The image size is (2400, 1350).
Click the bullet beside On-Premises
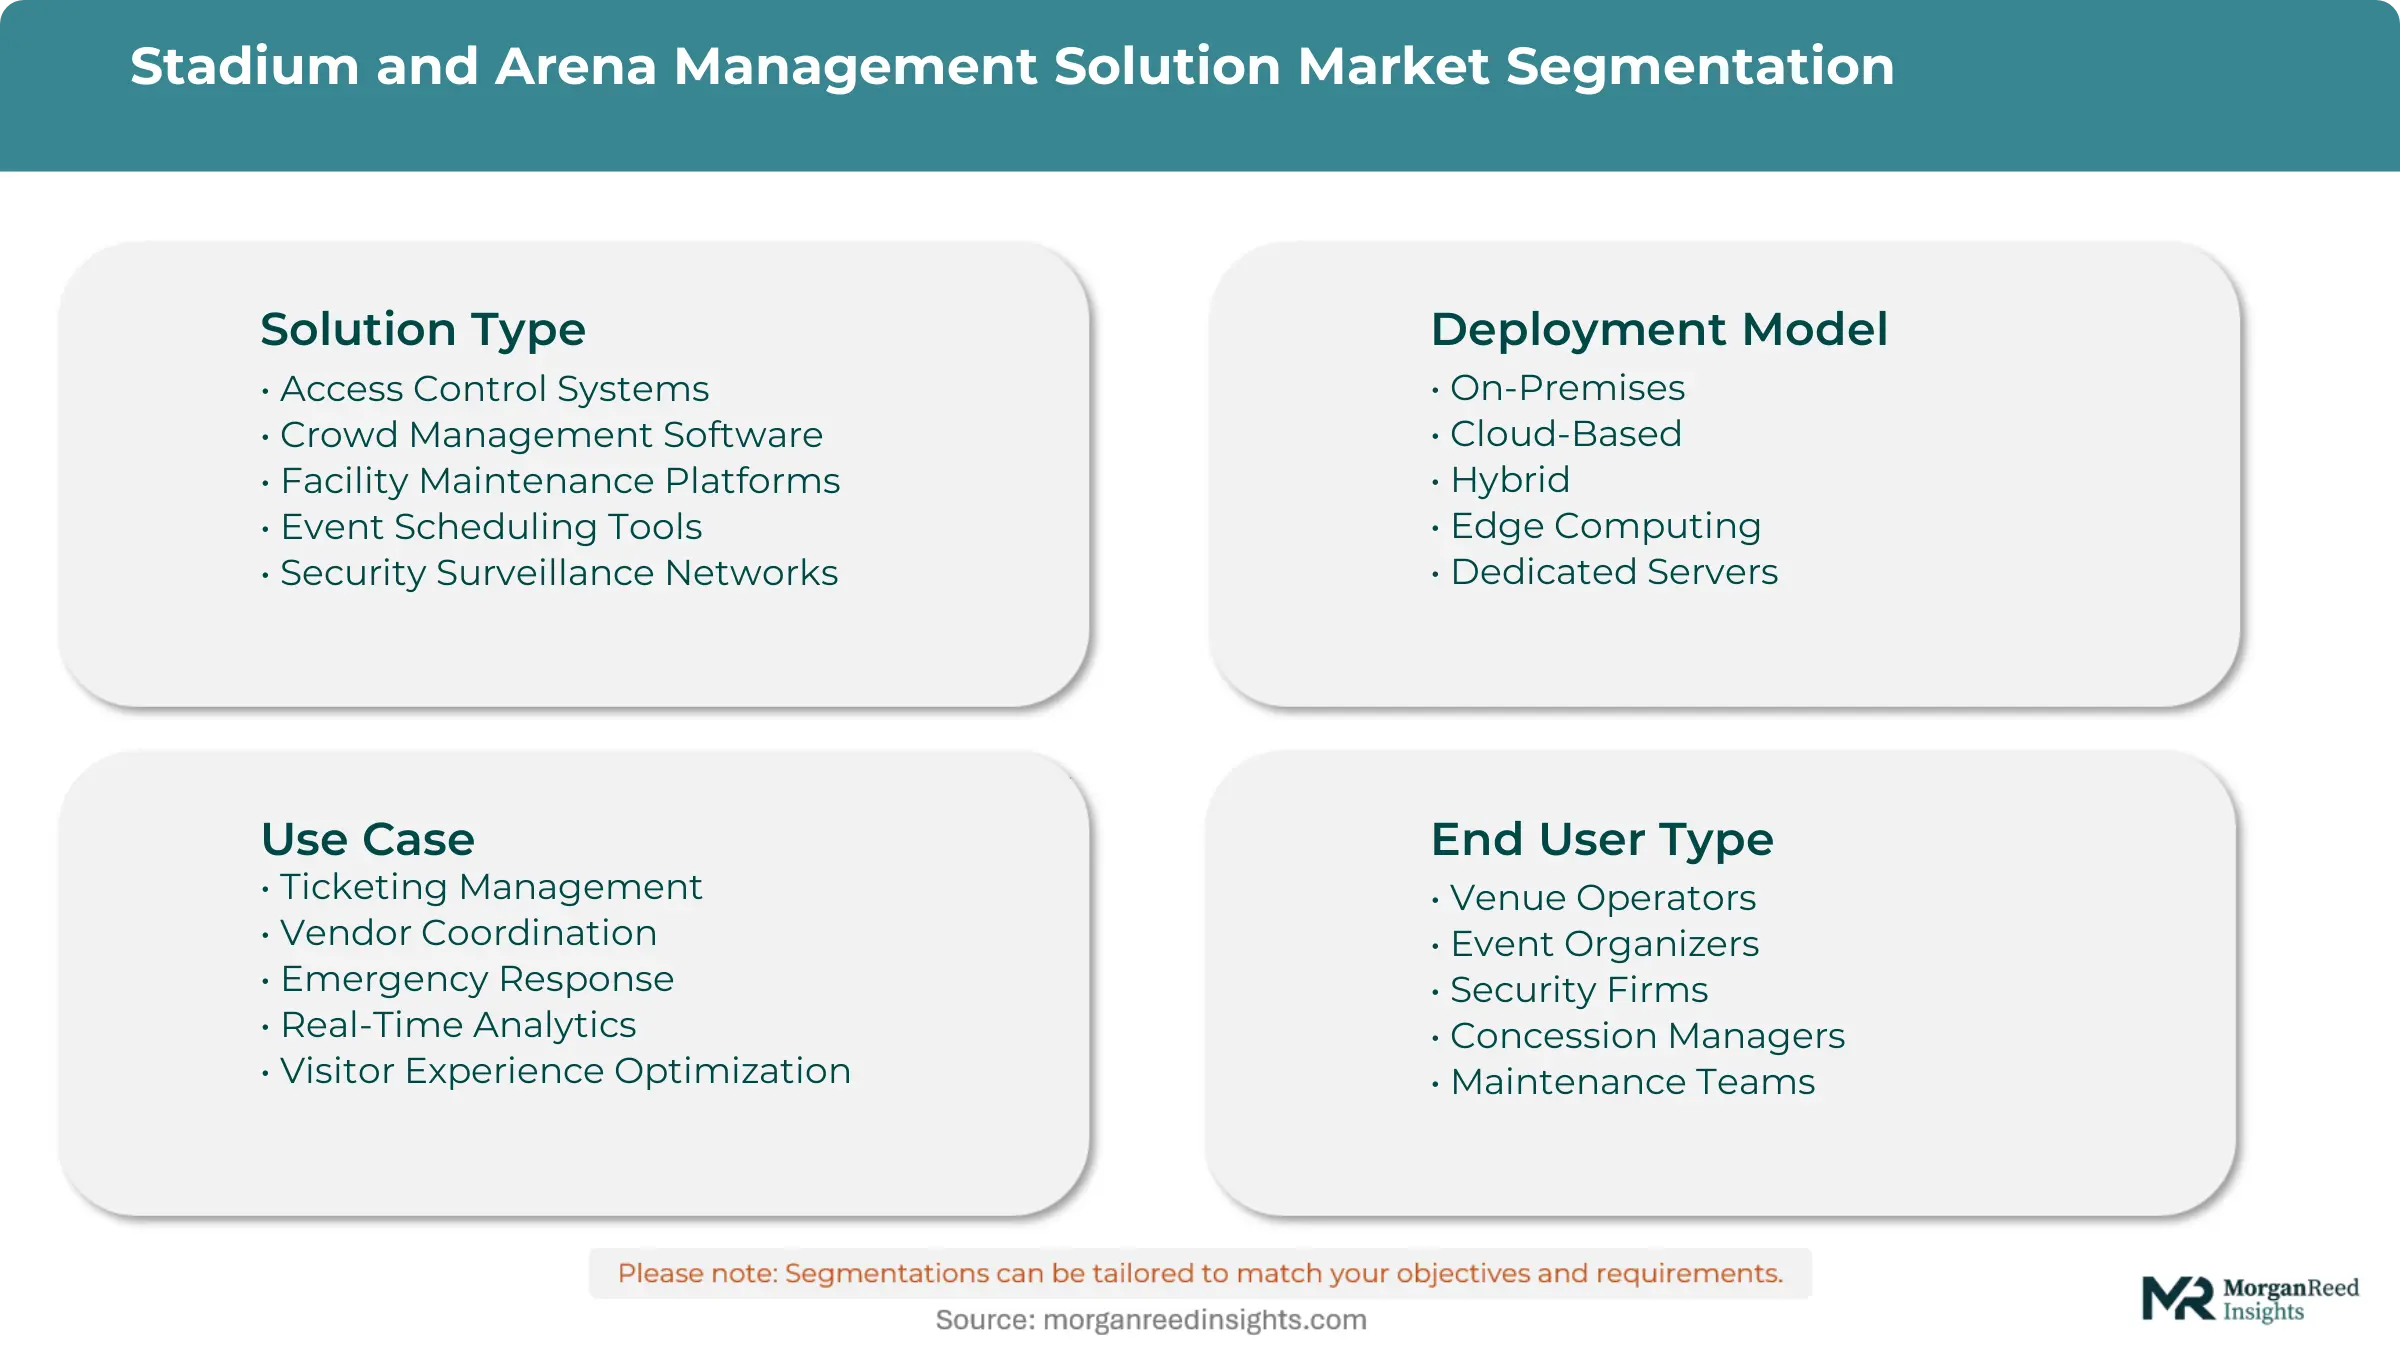click(x=1437, y=390)
